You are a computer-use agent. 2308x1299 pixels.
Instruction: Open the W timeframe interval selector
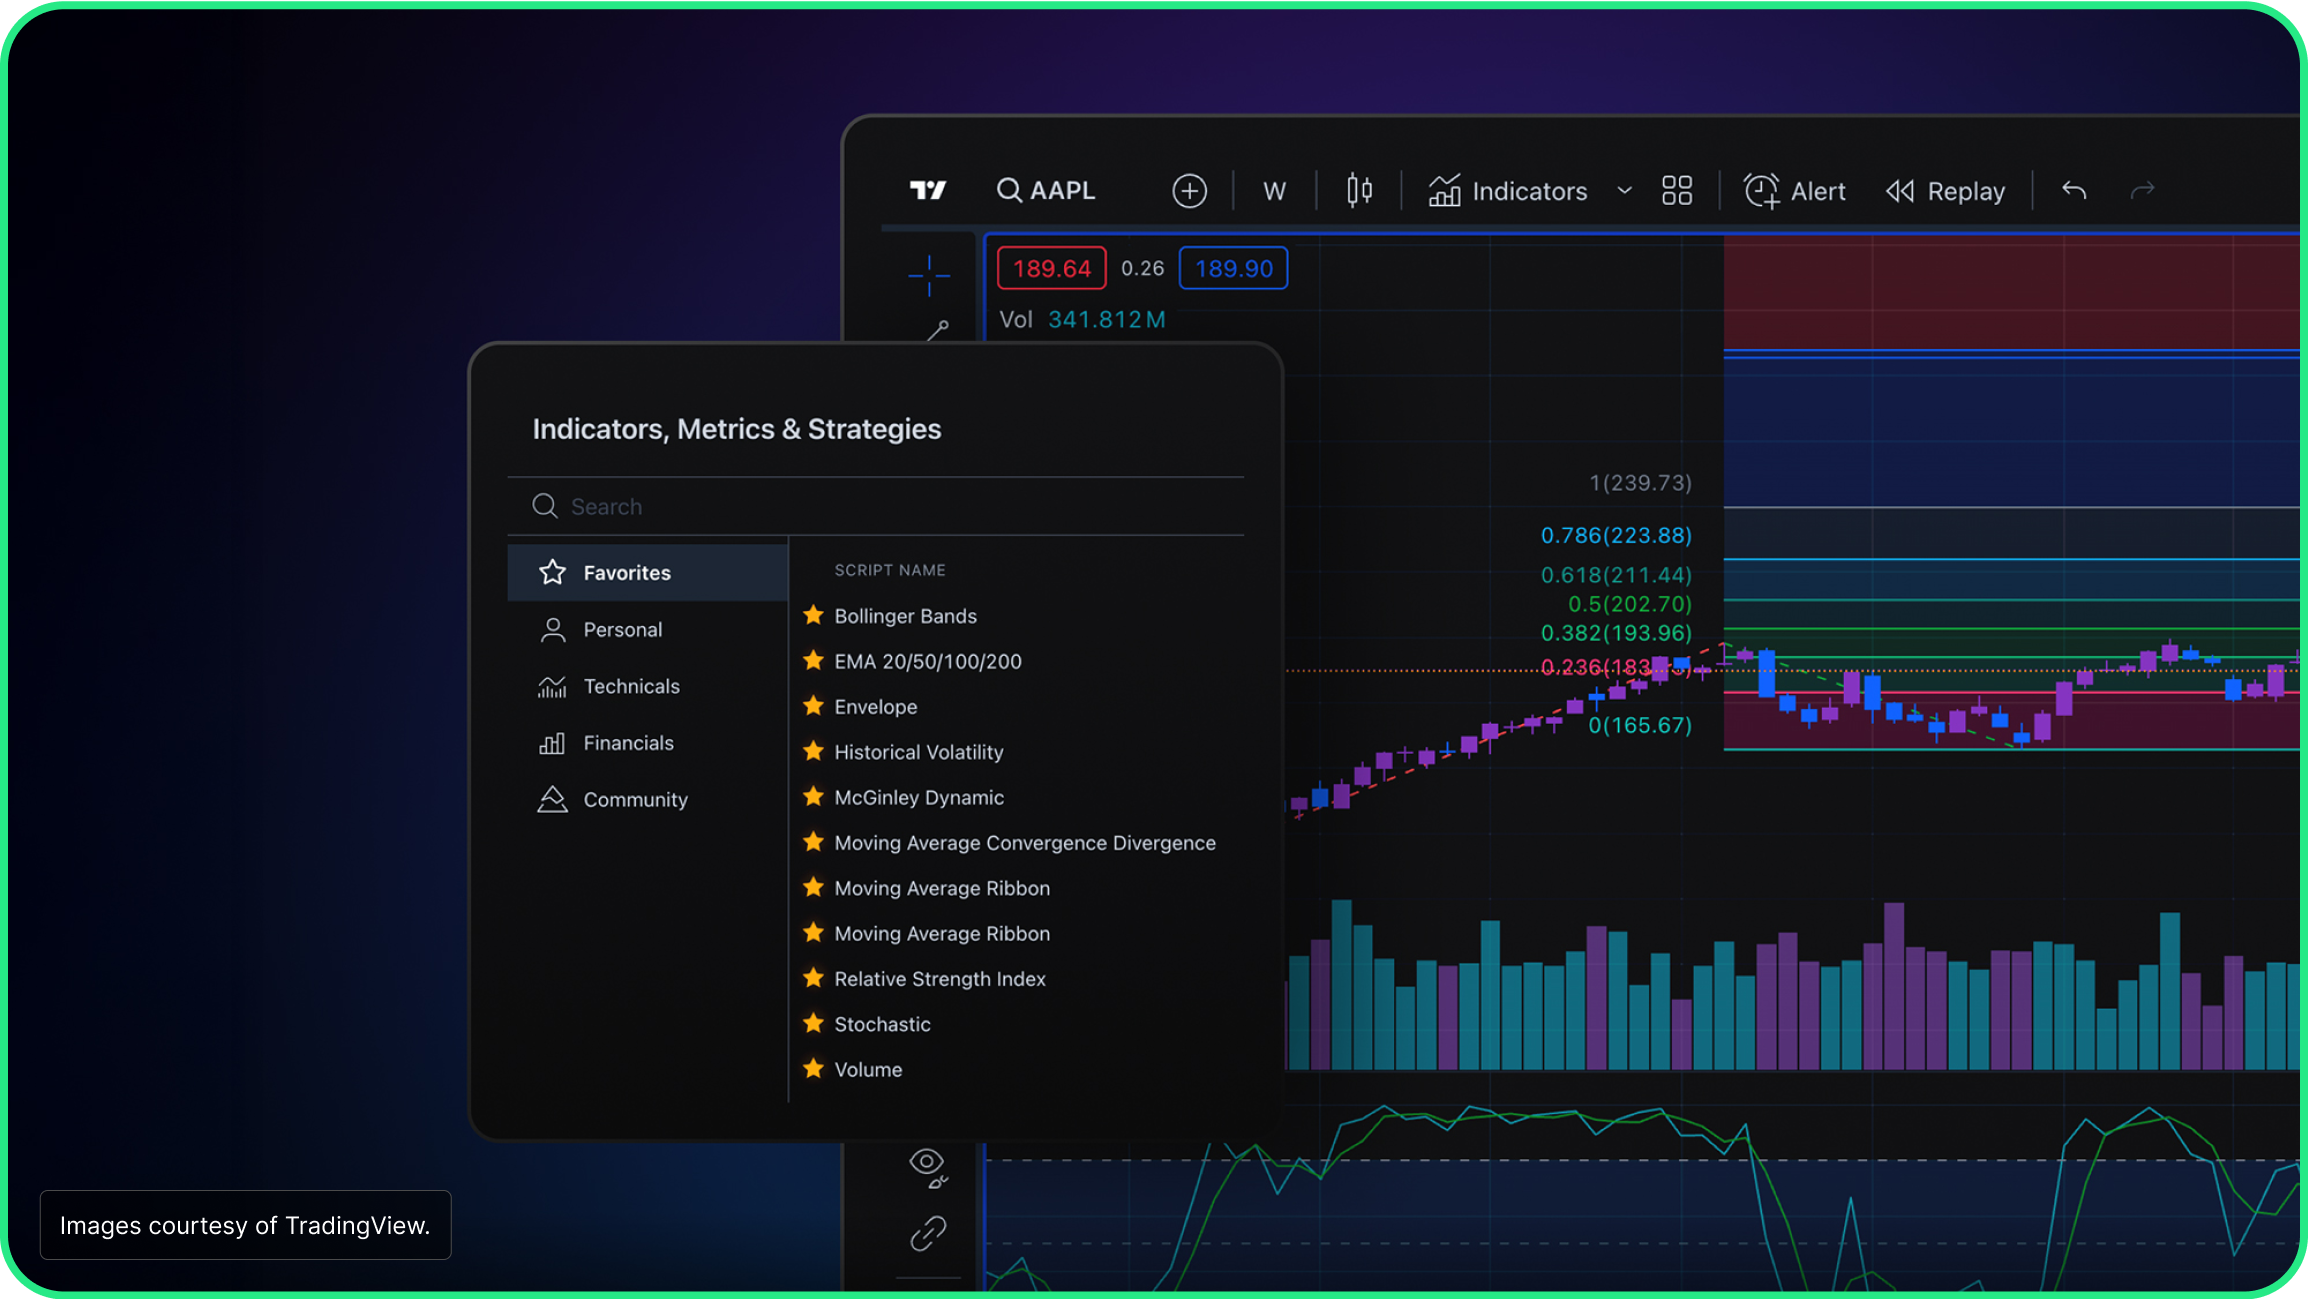[1274, 190]
